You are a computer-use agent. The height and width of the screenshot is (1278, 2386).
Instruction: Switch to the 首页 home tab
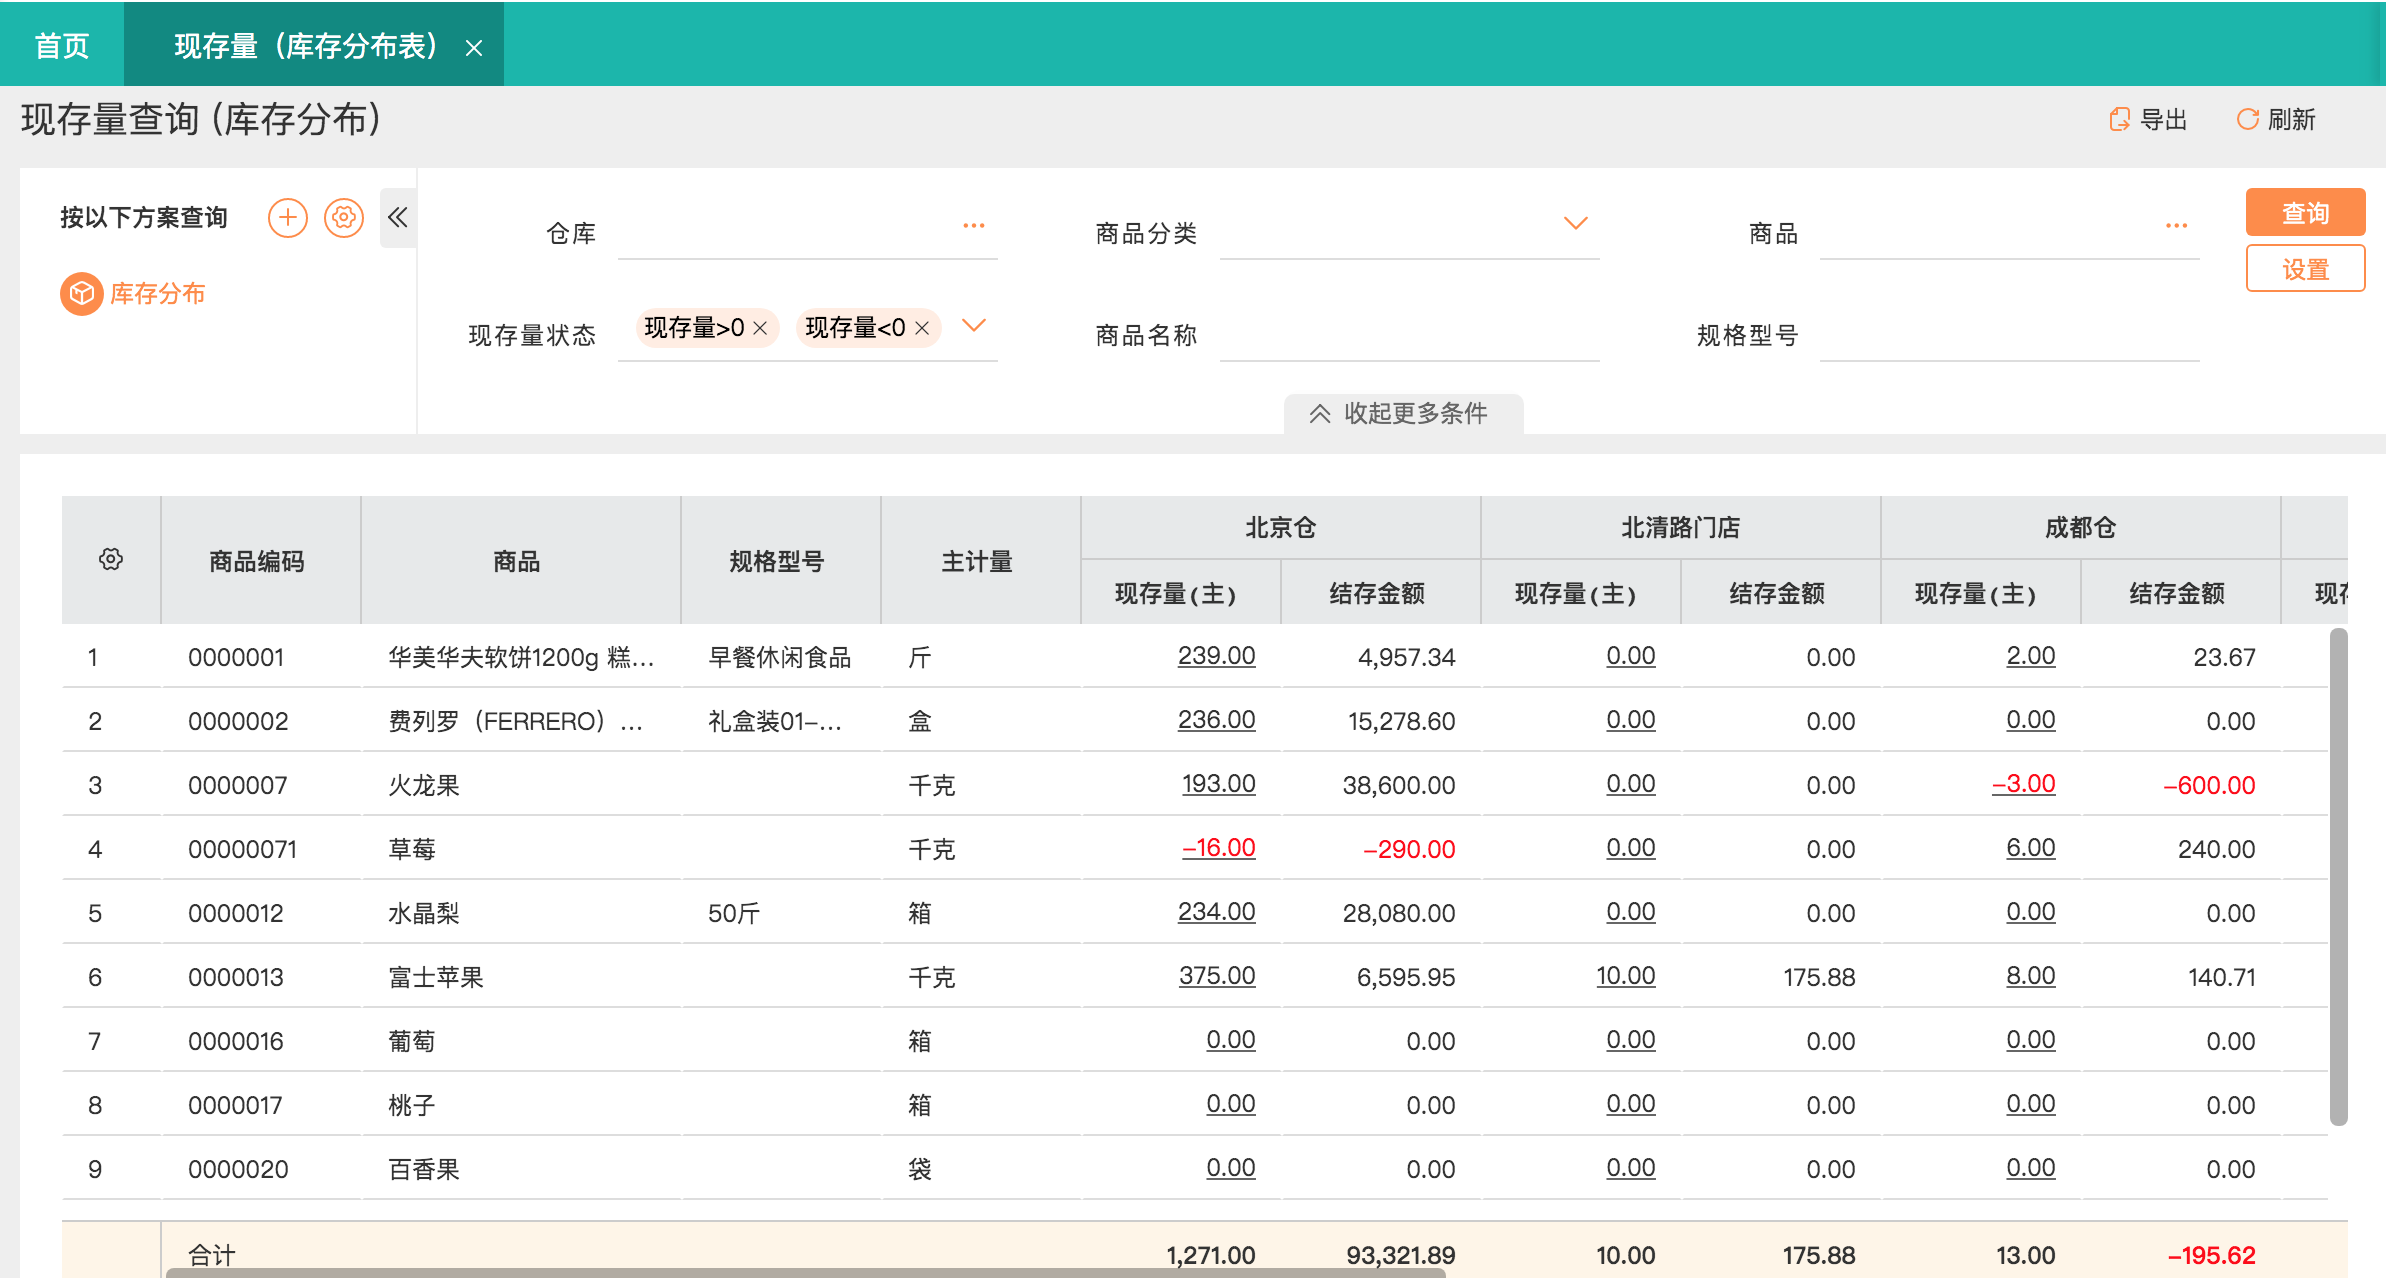[x=62, y=44]
